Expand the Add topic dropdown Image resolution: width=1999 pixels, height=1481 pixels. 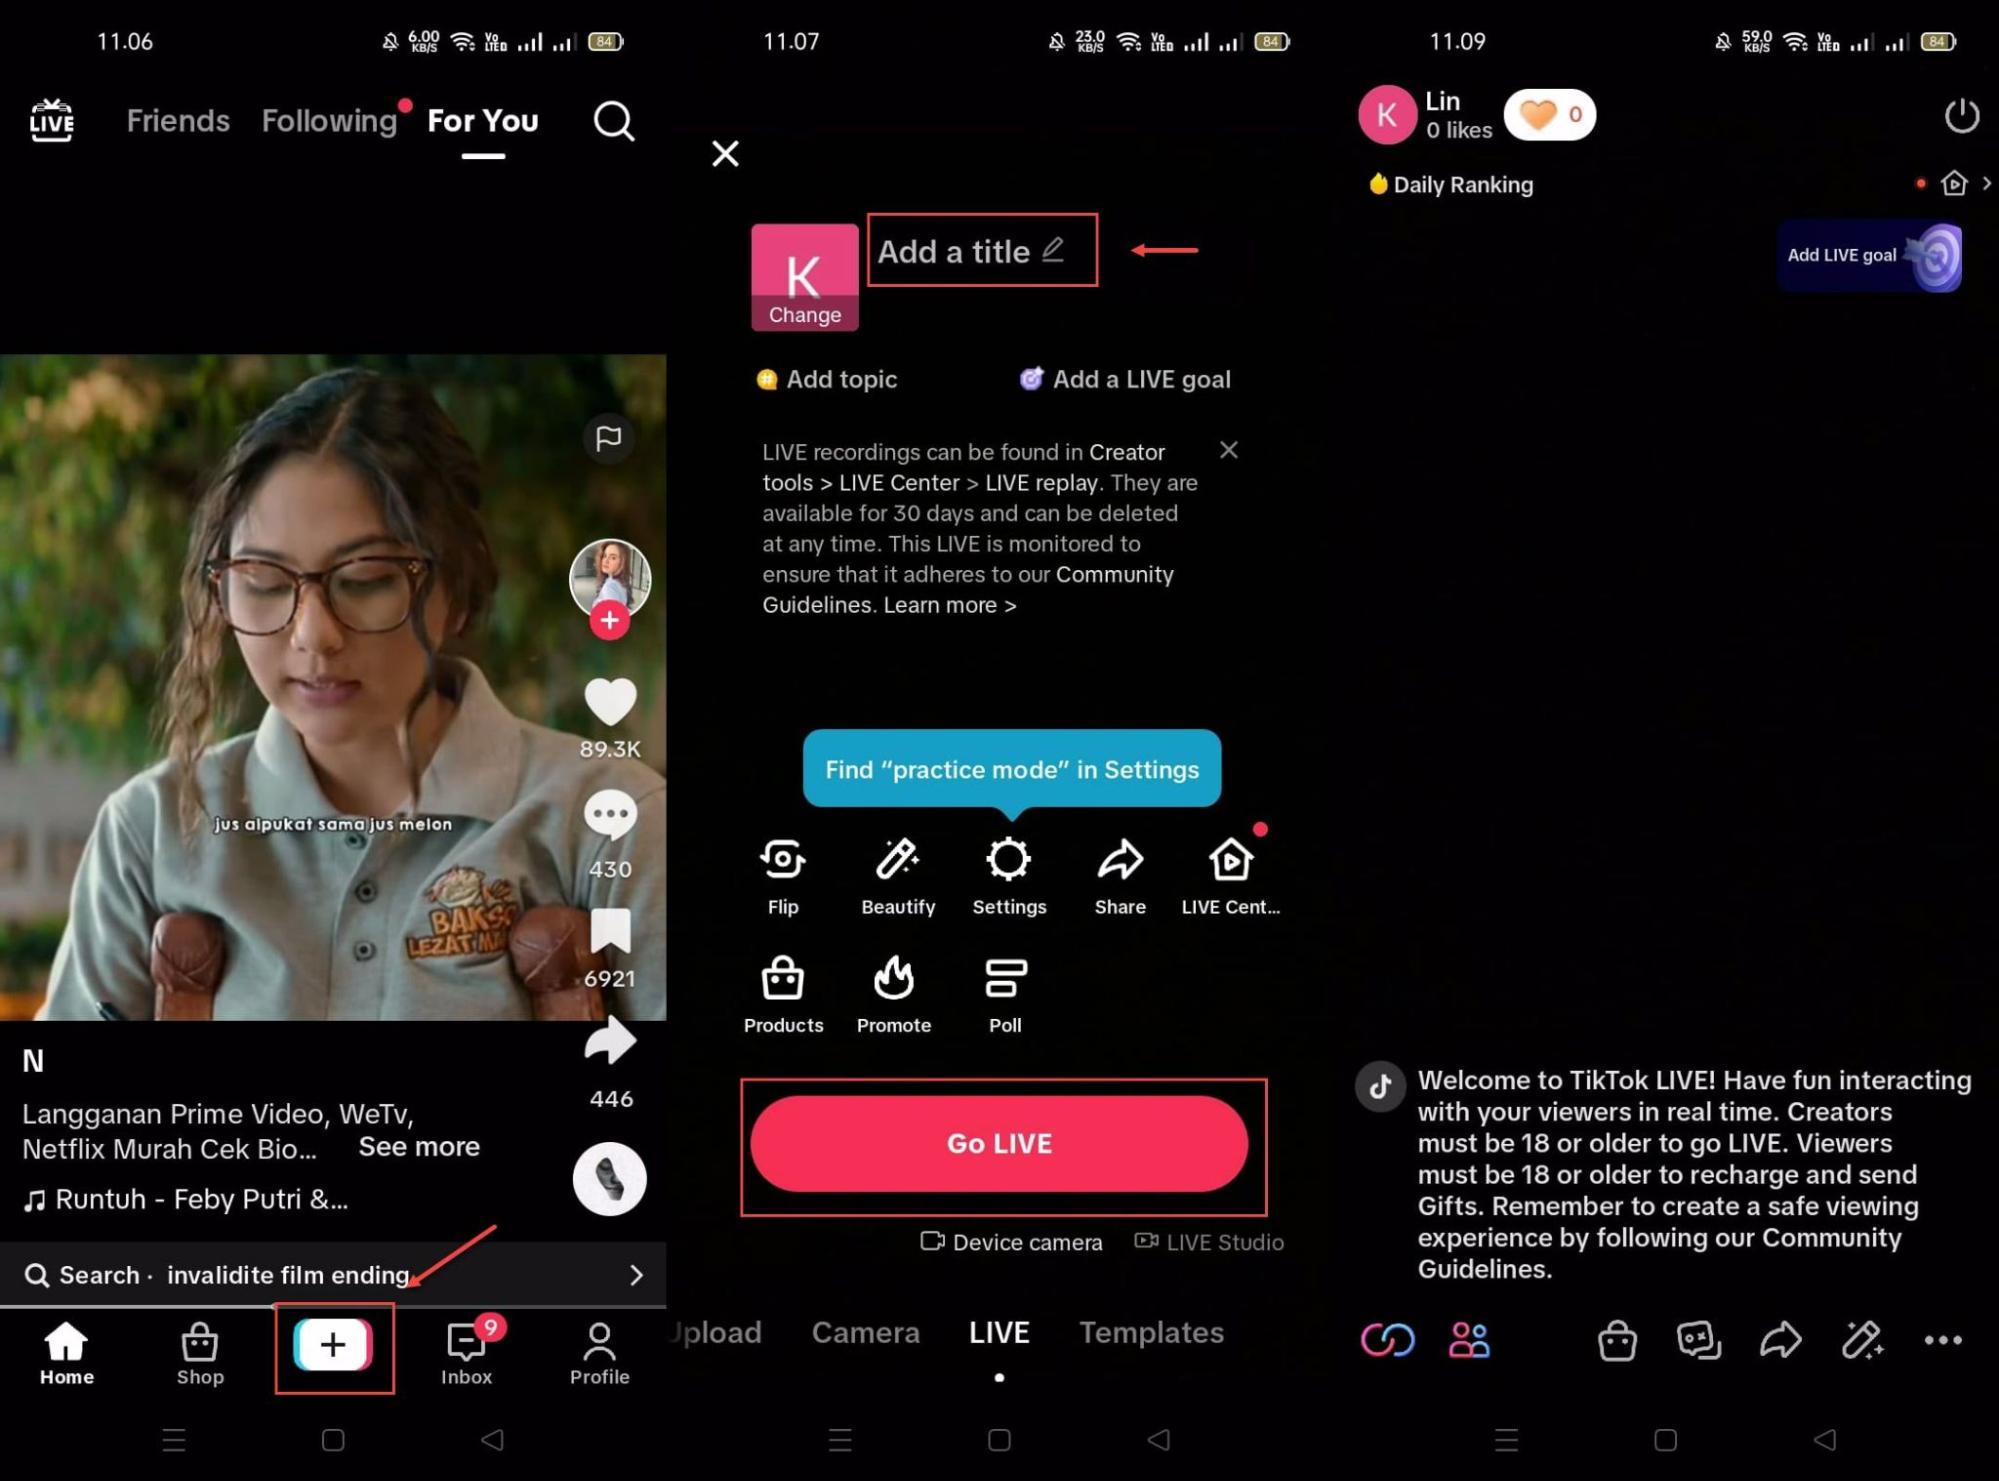point(829,378)
